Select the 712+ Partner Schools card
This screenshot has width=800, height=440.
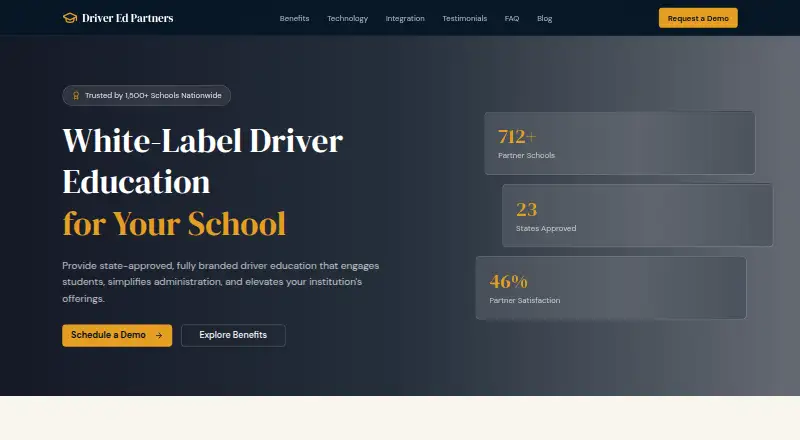click(x=619, y=143)
